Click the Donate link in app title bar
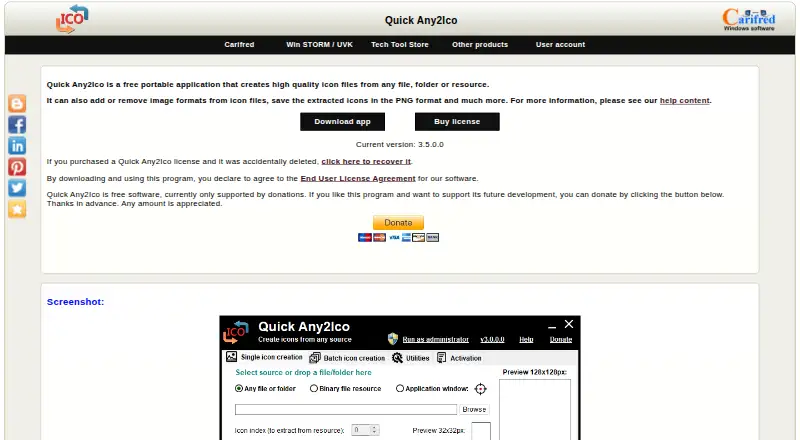The height and width of the screenshot is (440, 800). click(561, 339)
